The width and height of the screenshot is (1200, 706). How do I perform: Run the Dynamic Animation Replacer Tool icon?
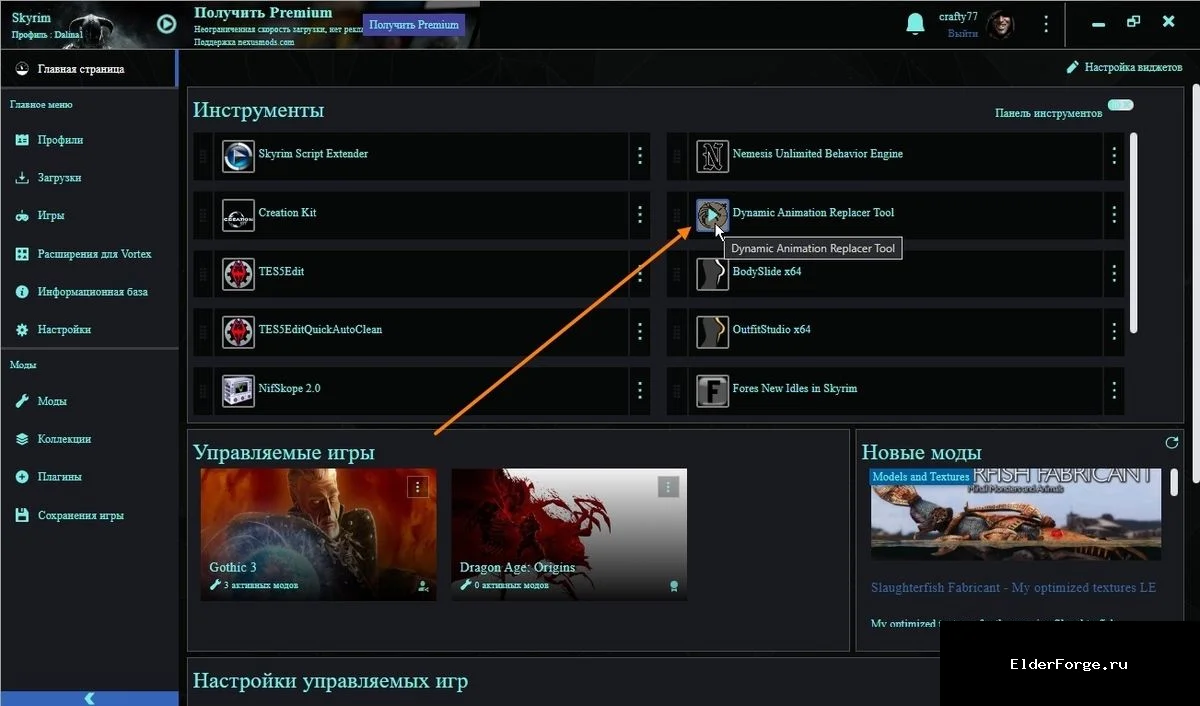pos(712,214)
